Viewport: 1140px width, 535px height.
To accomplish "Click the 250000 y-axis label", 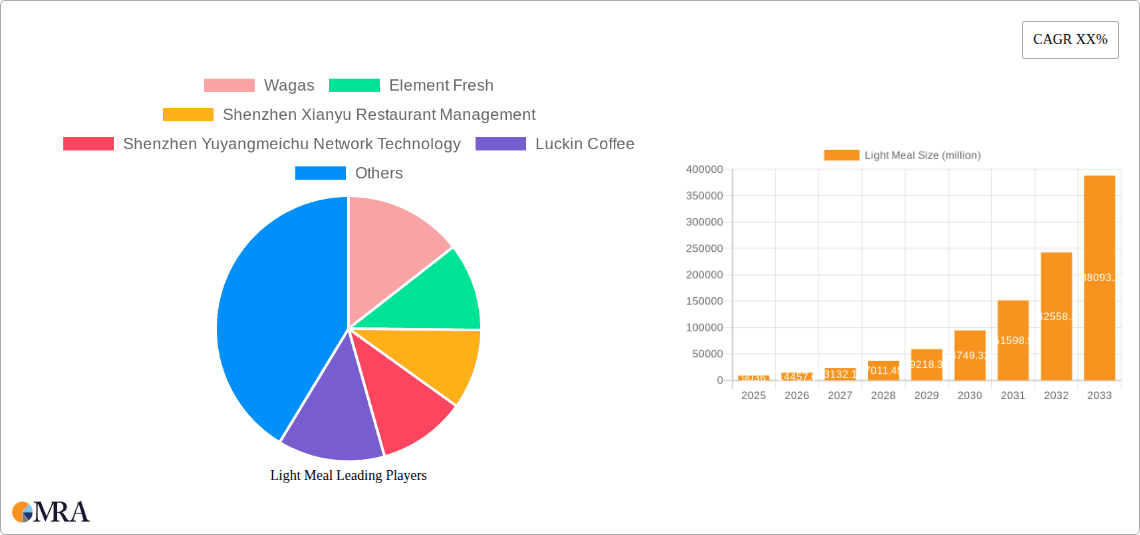I will [x=704, y=249].
